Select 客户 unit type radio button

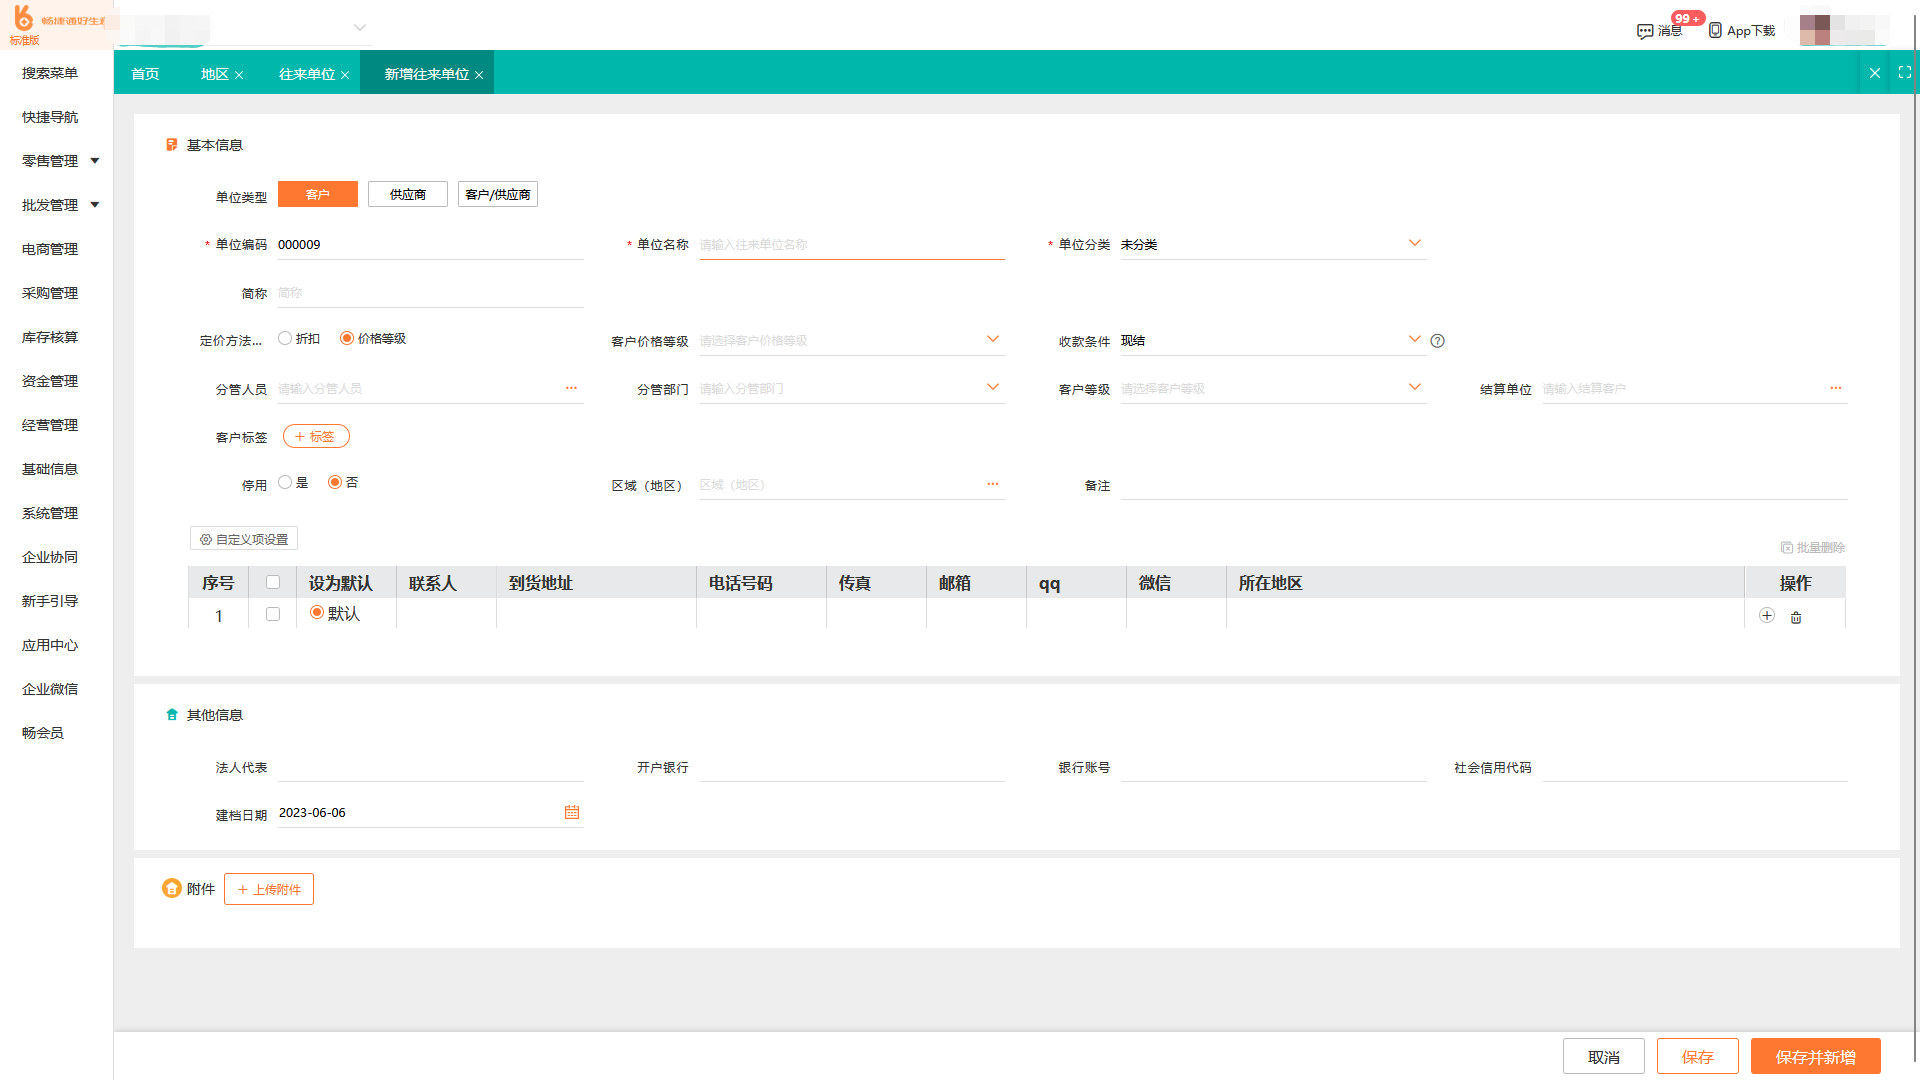pyautogui.click(x=318, y=194)
